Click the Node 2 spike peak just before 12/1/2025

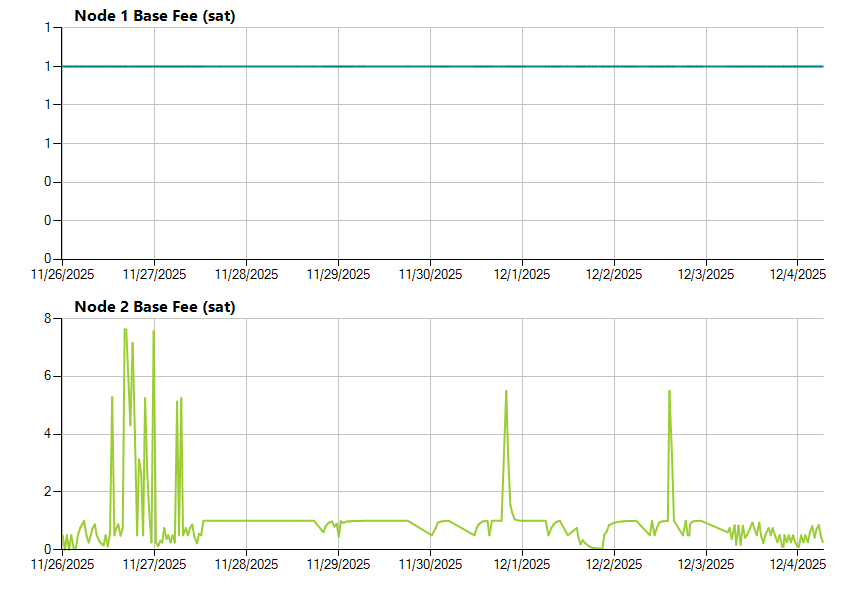coord(506,391)
